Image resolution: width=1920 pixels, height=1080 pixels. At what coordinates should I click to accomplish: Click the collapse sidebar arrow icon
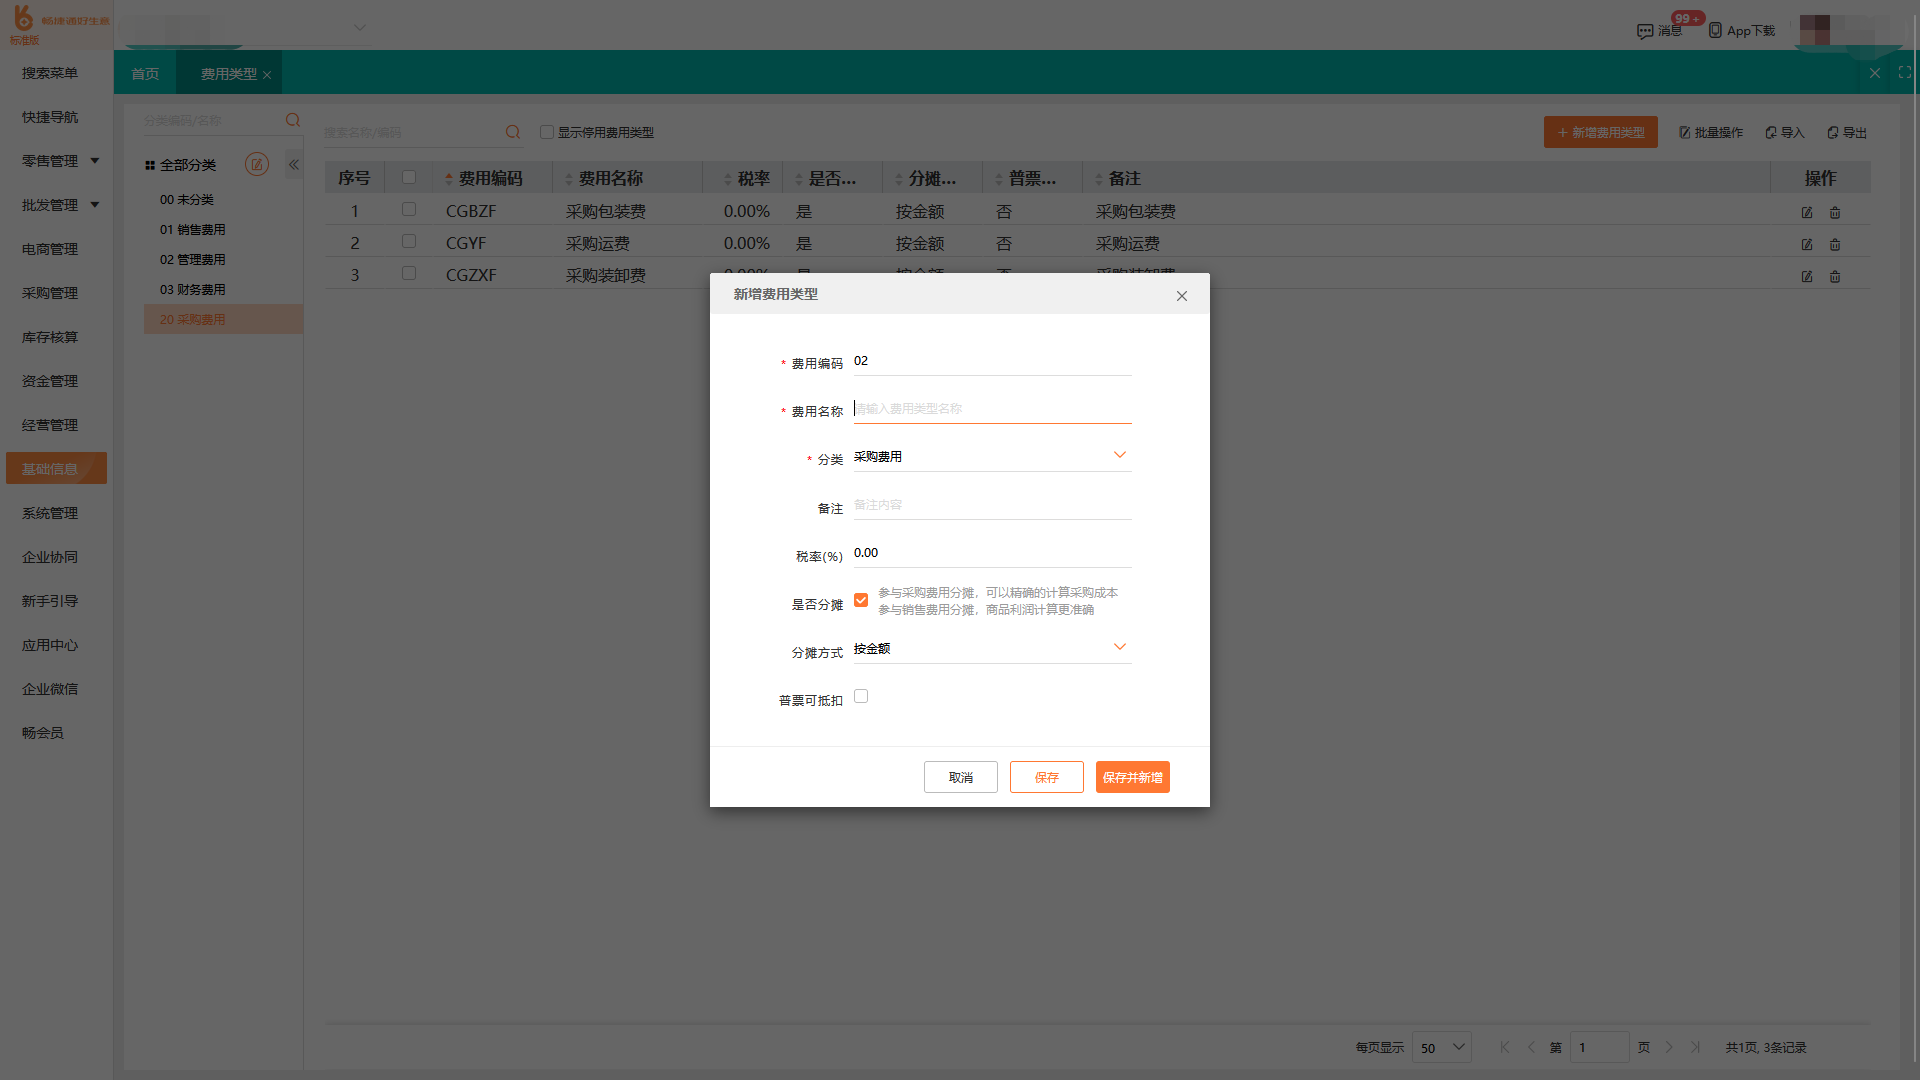click(294, 165)
